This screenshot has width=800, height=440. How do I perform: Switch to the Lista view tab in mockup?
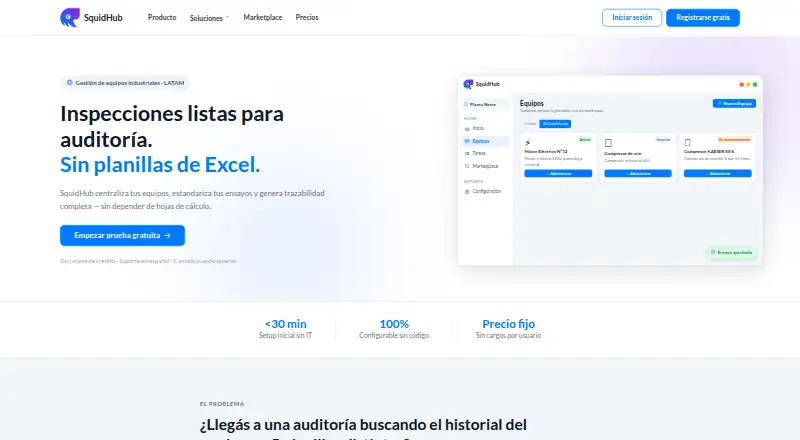[x=530, y=124]
